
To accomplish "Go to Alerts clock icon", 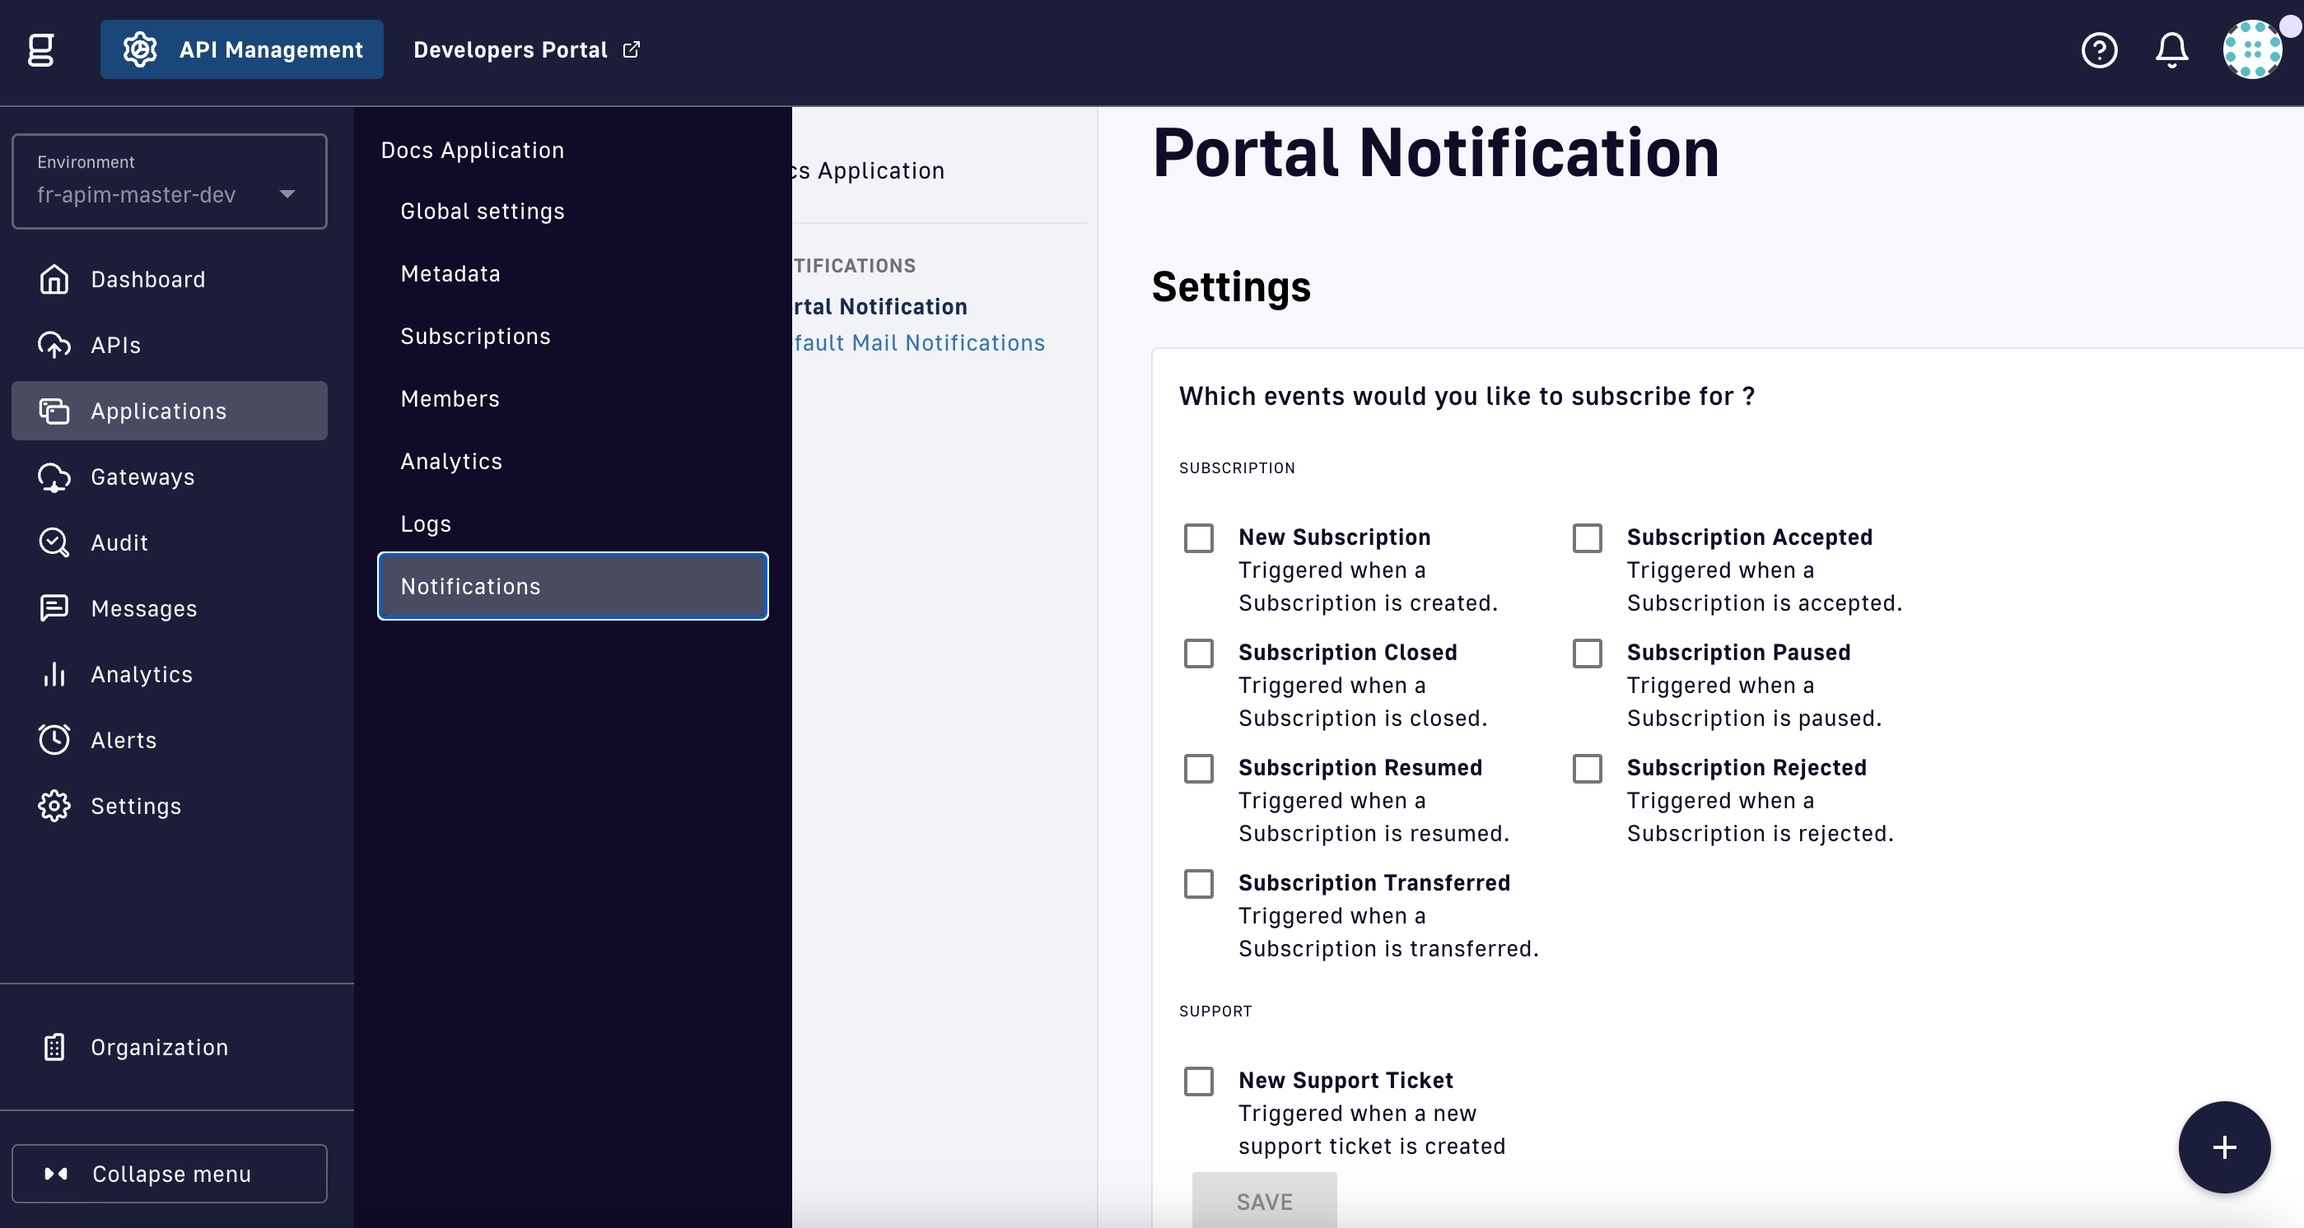I will coord(54,740).
